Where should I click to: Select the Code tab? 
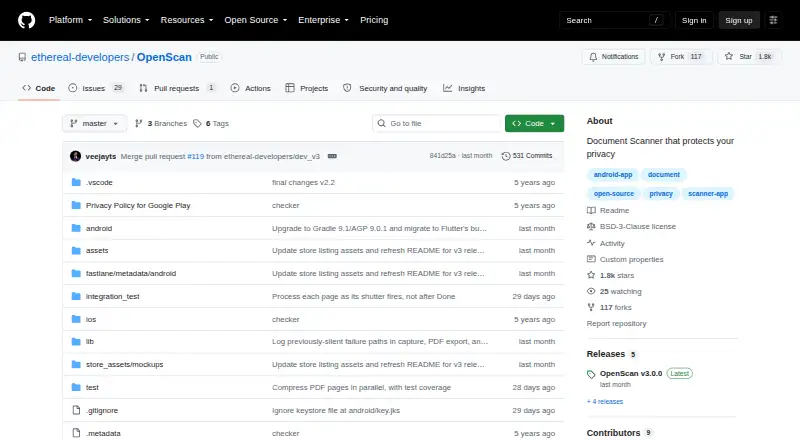point(39,88)
